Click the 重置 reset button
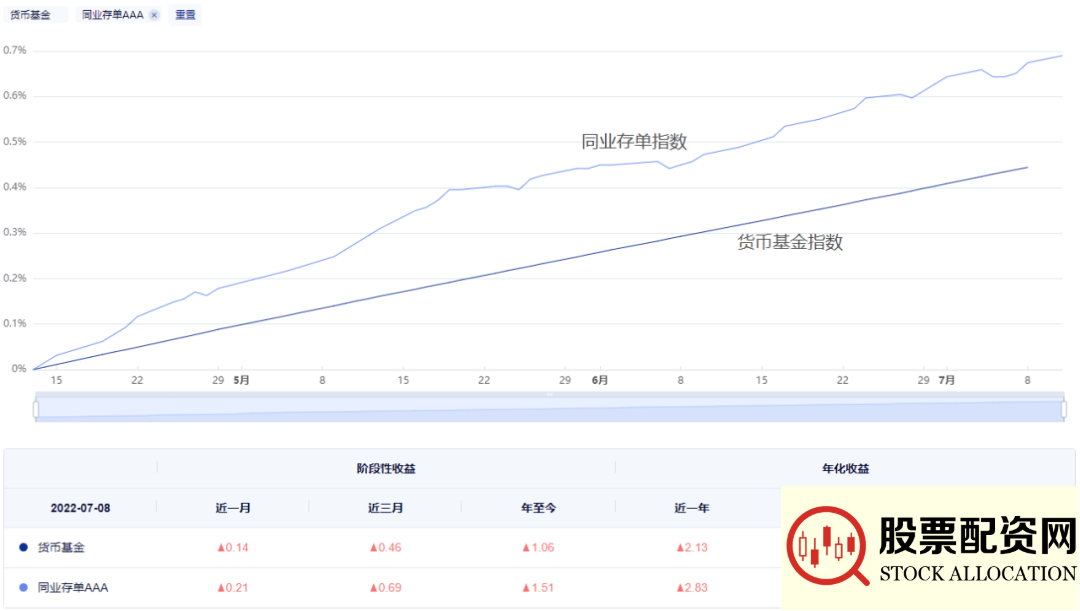 (186, 15)
